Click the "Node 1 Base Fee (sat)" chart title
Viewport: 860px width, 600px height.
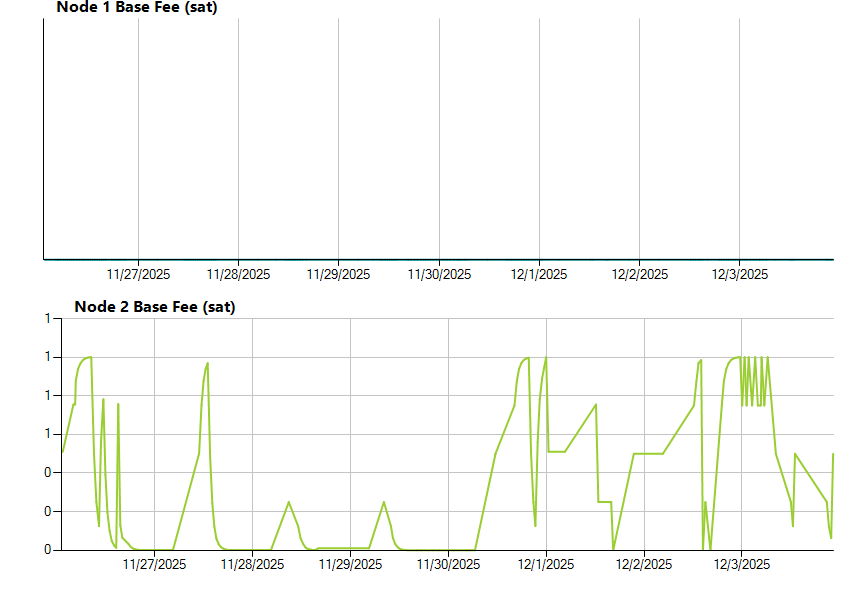(x=136, y=8)
